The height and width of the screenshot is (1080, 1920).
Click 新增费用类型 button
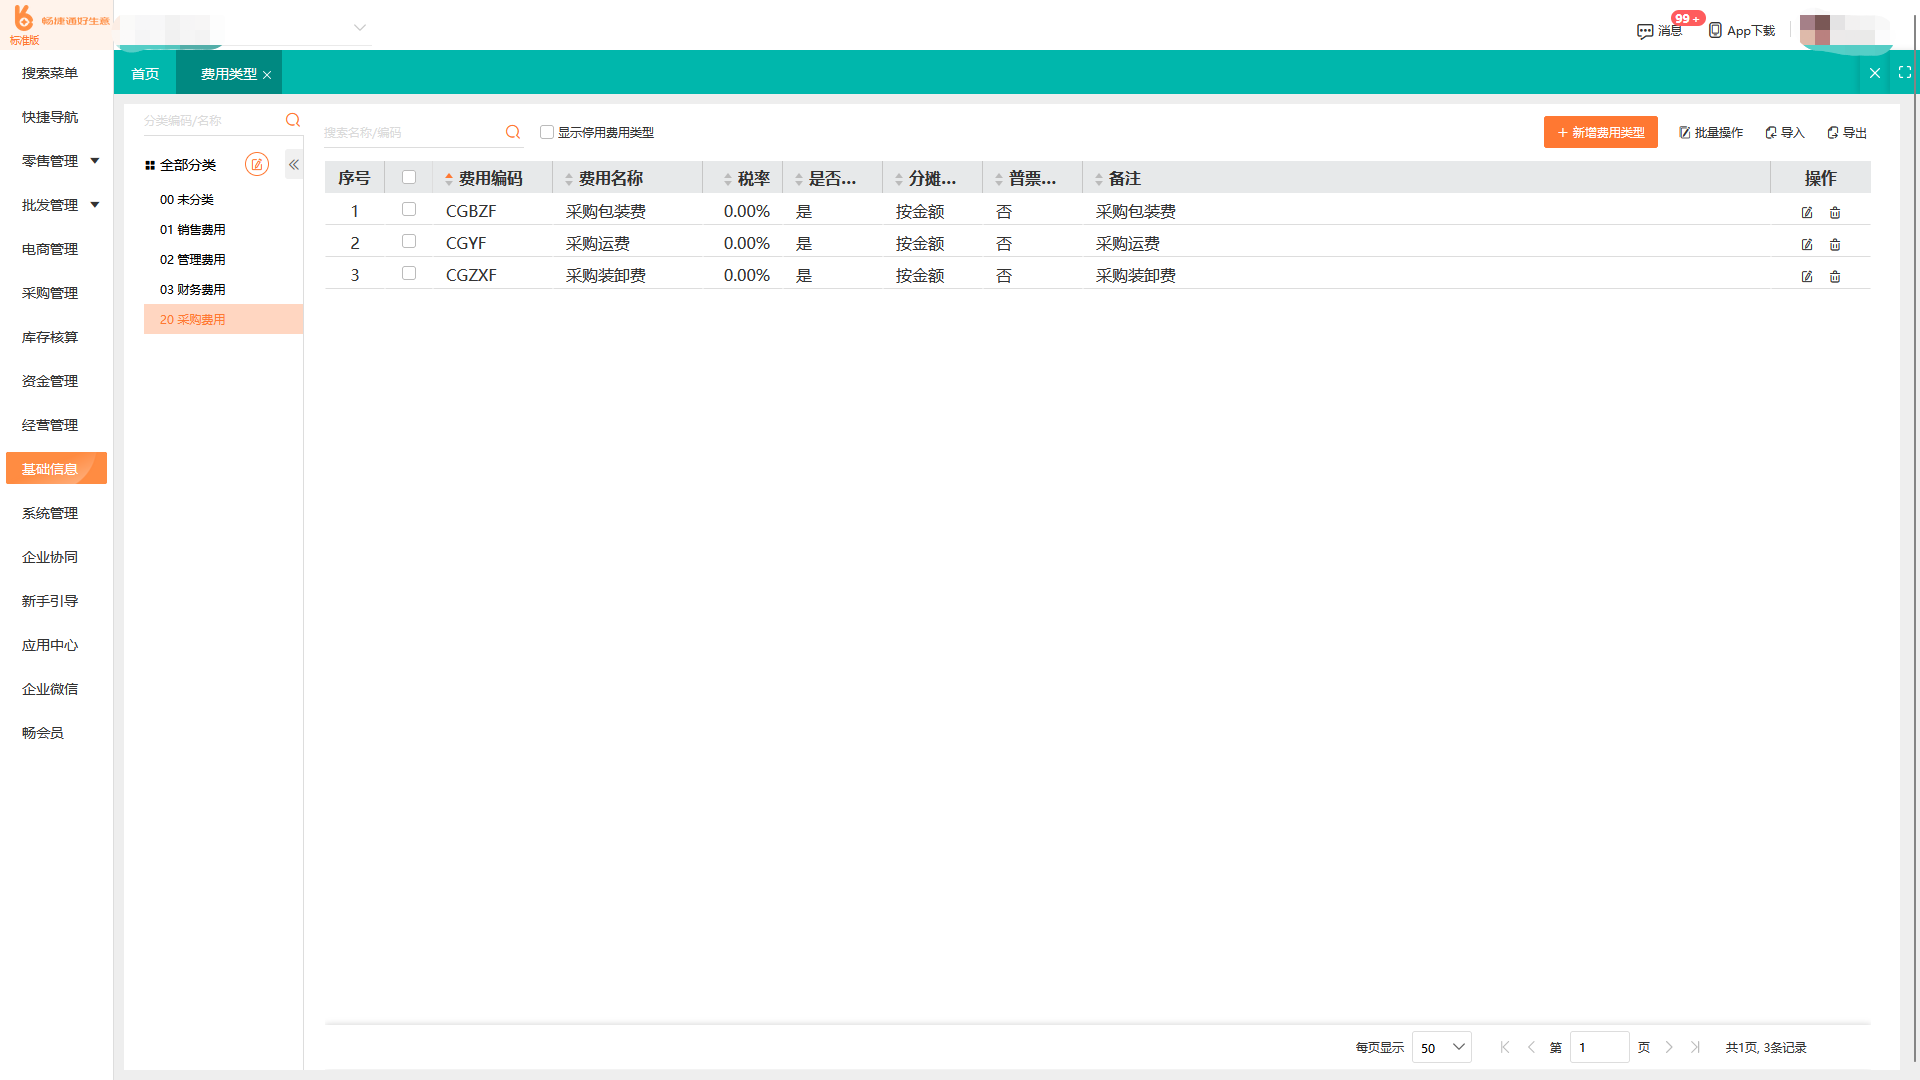(1600, 132)
